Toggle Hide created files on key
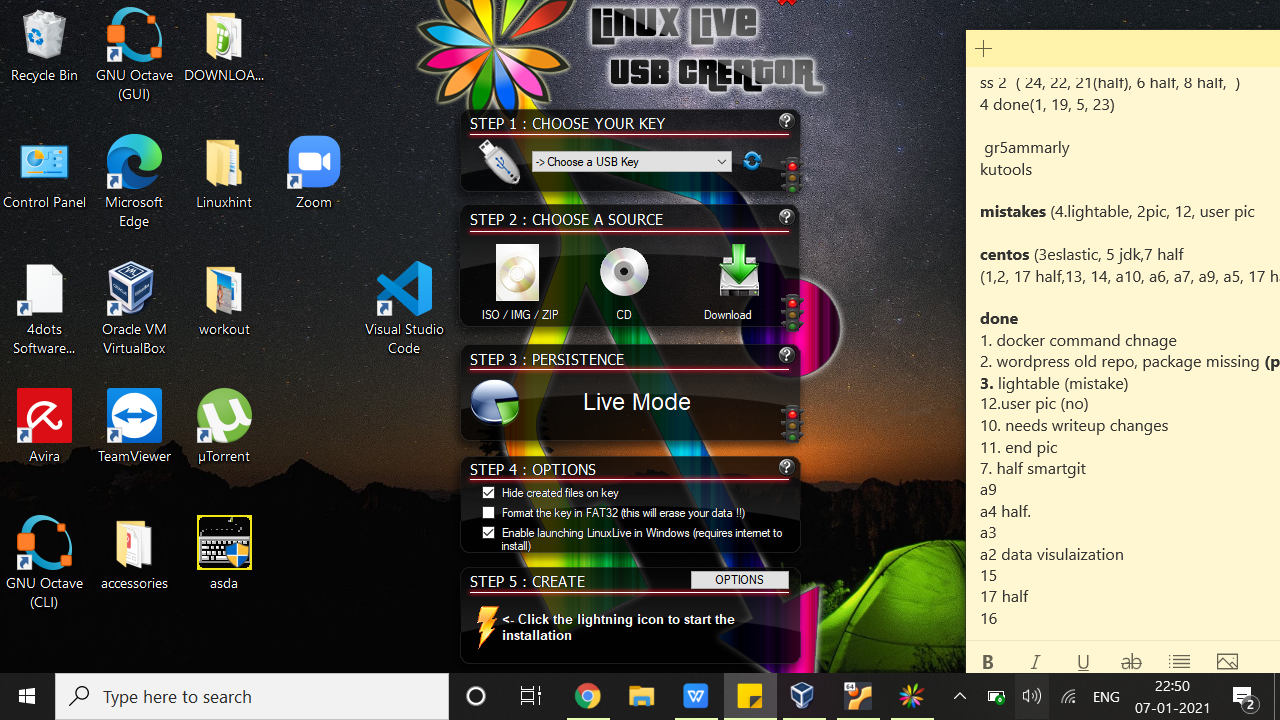This screenshot has width=1280, height=720. tap(488, 493)
